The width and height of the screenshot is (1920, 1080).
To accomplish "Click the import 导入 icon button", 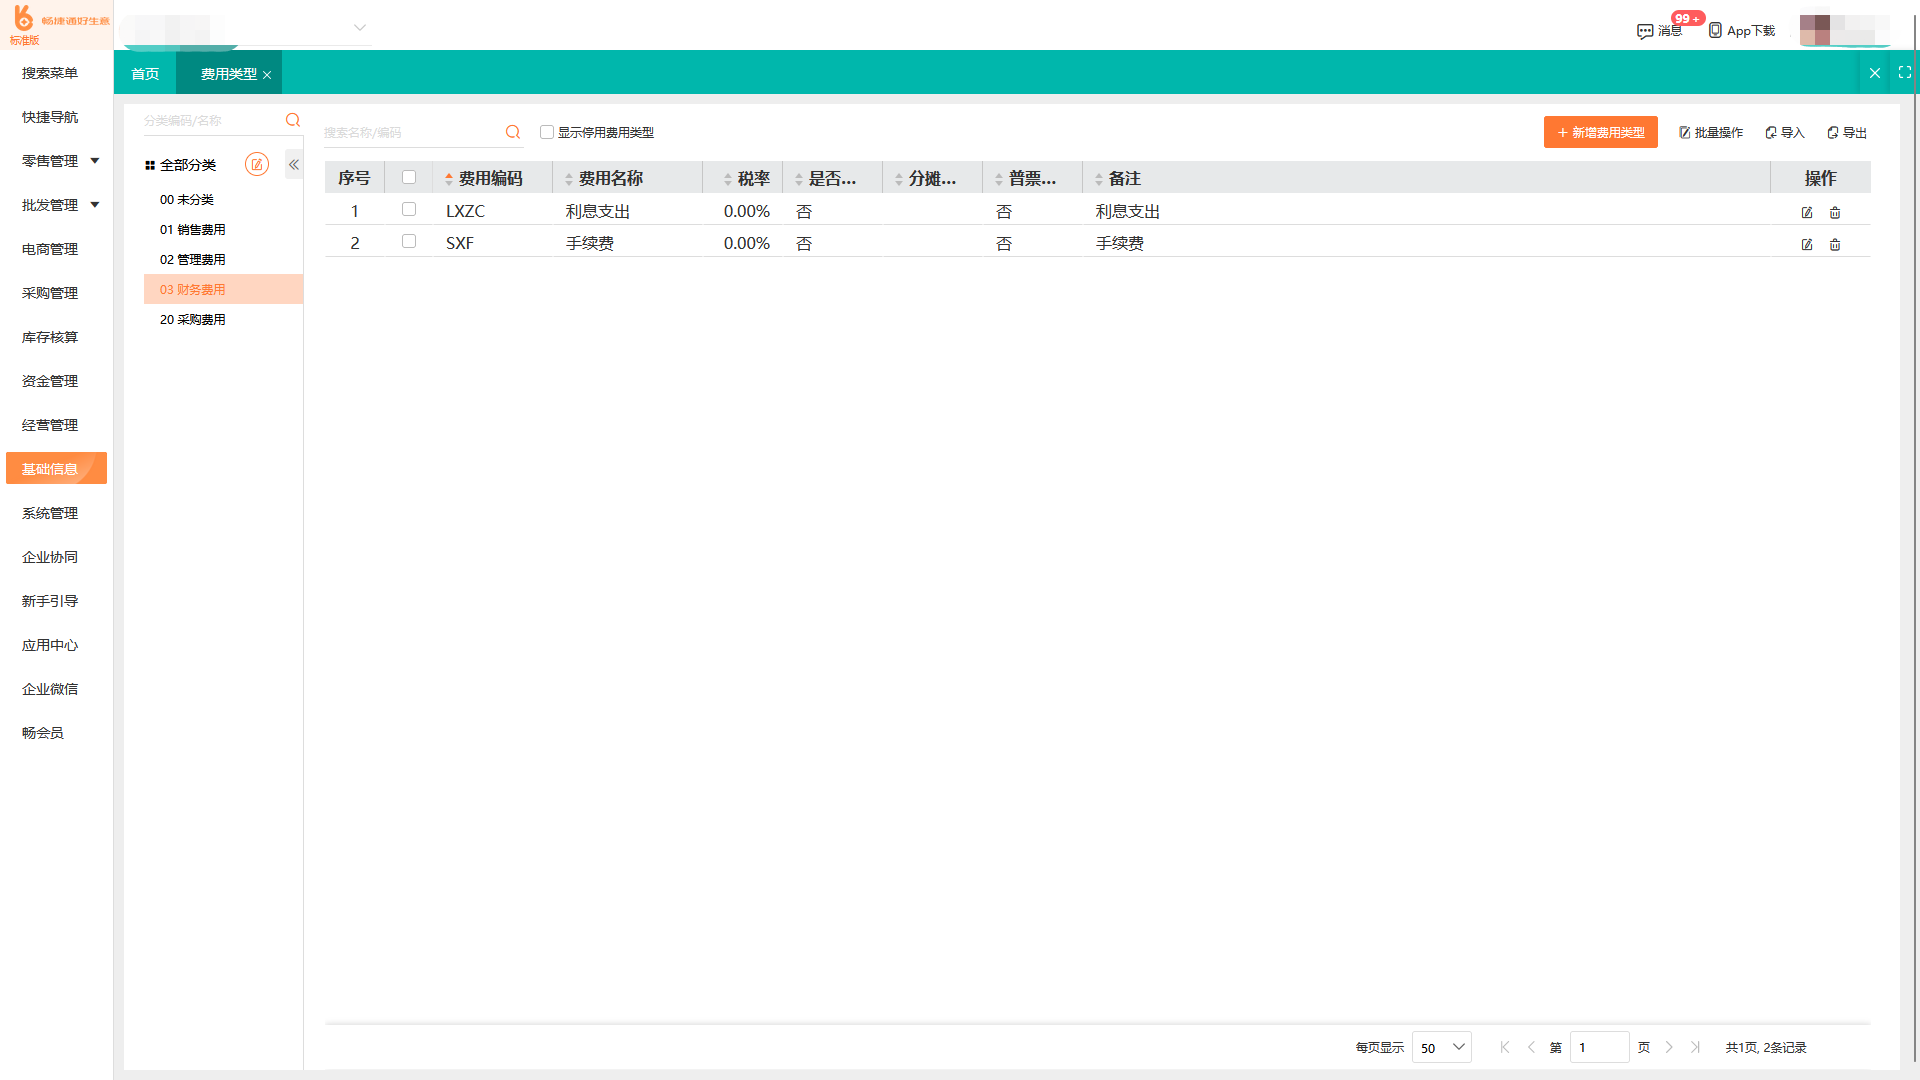I will click(1787, 131).
